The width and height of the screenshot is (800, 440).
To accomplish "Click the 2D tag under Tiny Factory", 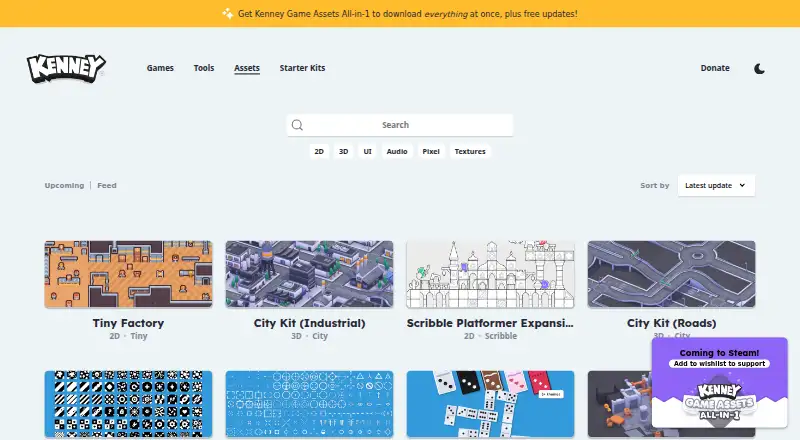I will (114, 336).
